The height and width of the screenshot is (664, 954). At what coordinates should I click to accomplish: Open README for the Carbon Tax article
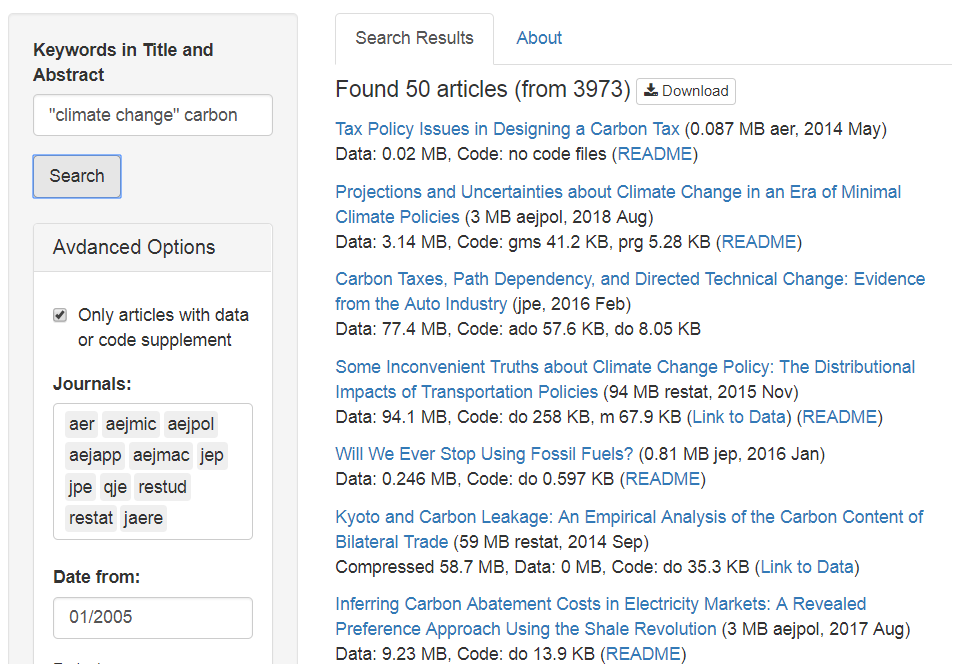656,154
